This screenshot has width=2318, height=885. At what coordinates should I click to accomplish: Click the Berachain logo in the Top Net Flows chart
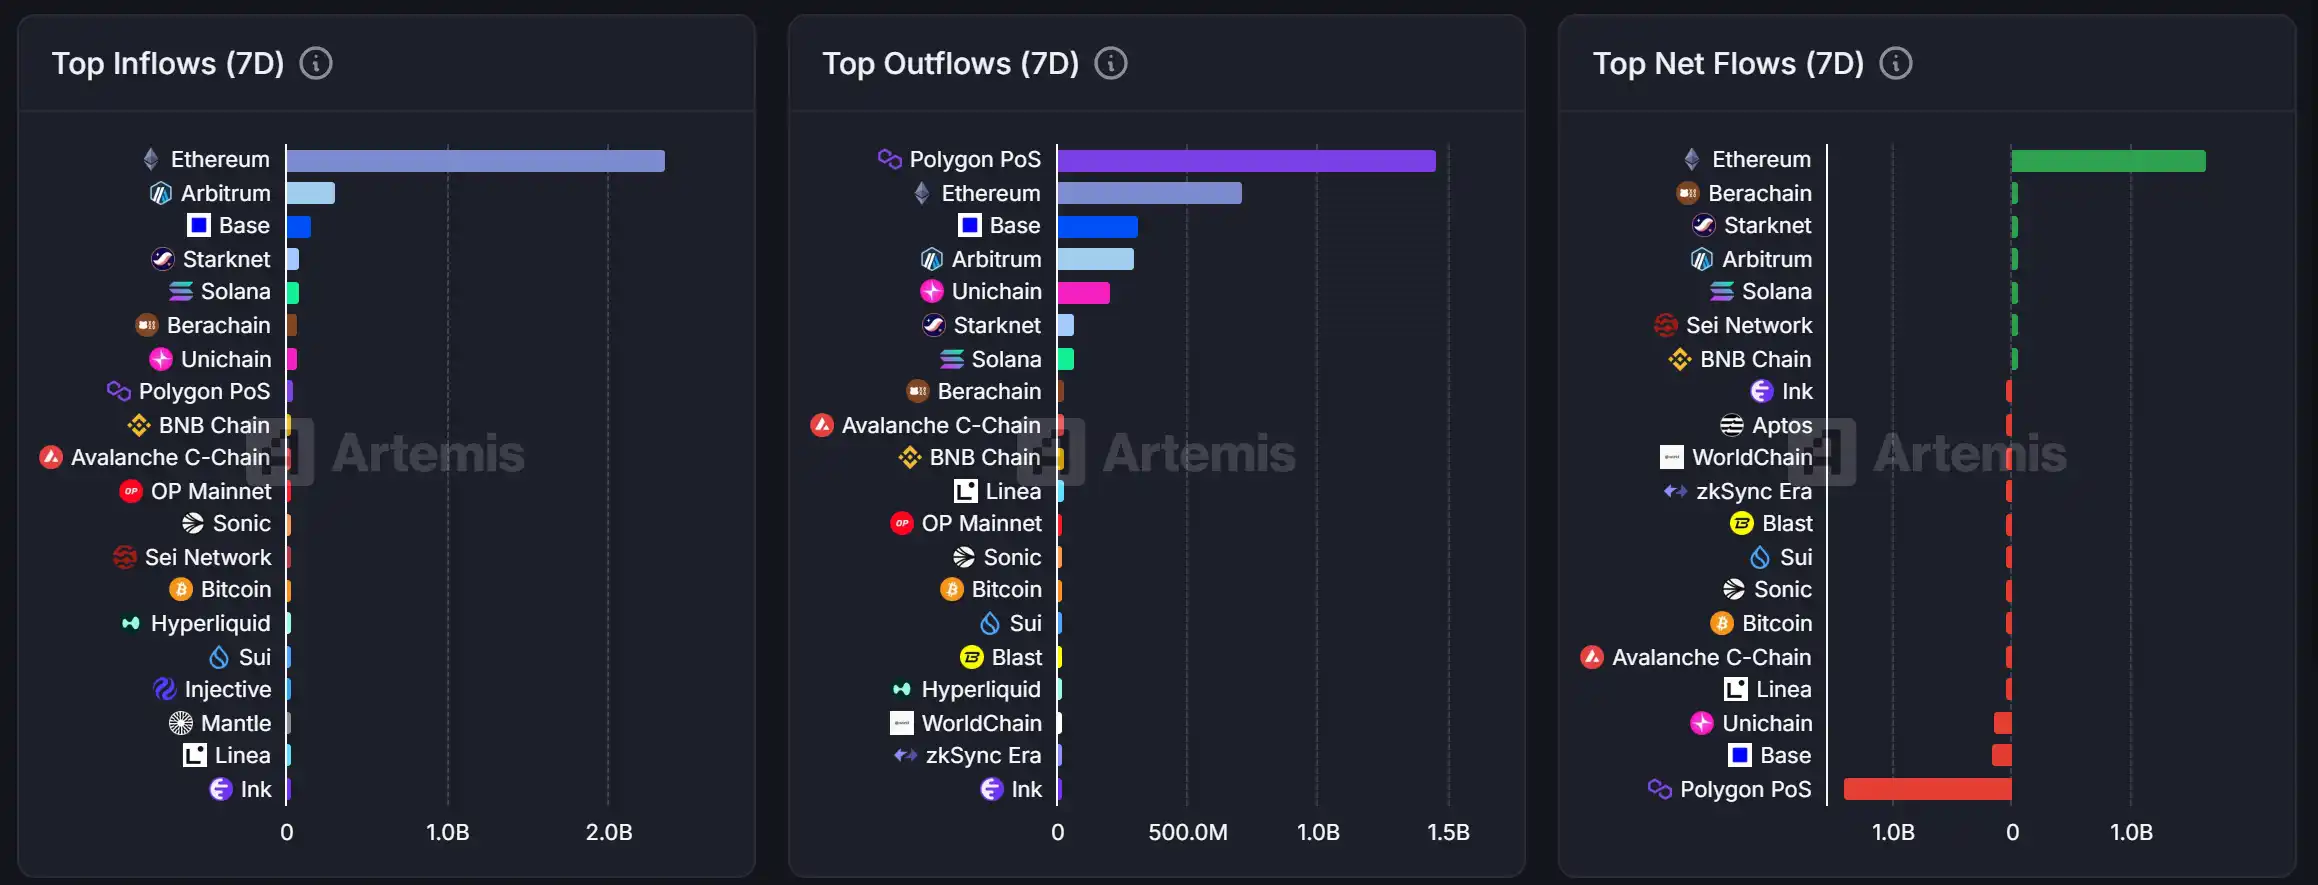tap(1688, 193)
